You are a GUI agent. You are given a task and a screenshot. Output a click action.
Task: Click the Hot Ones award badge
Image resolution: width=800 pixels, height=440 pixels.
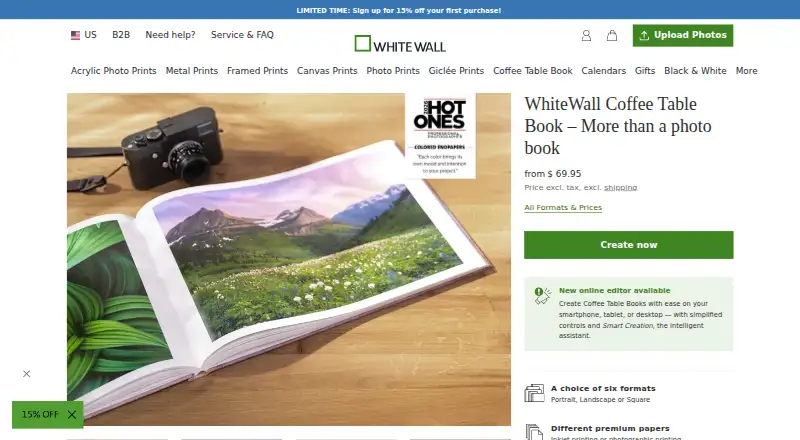pyautogui.click(x=440, y=136)
